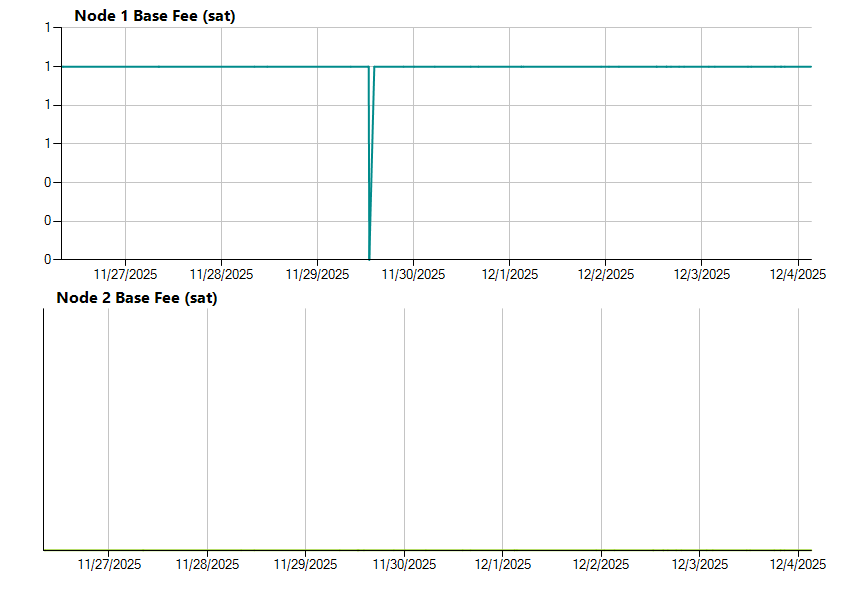Pick 12/1/2025 on Node 1 chart x-axis

(x=509, y=274)
